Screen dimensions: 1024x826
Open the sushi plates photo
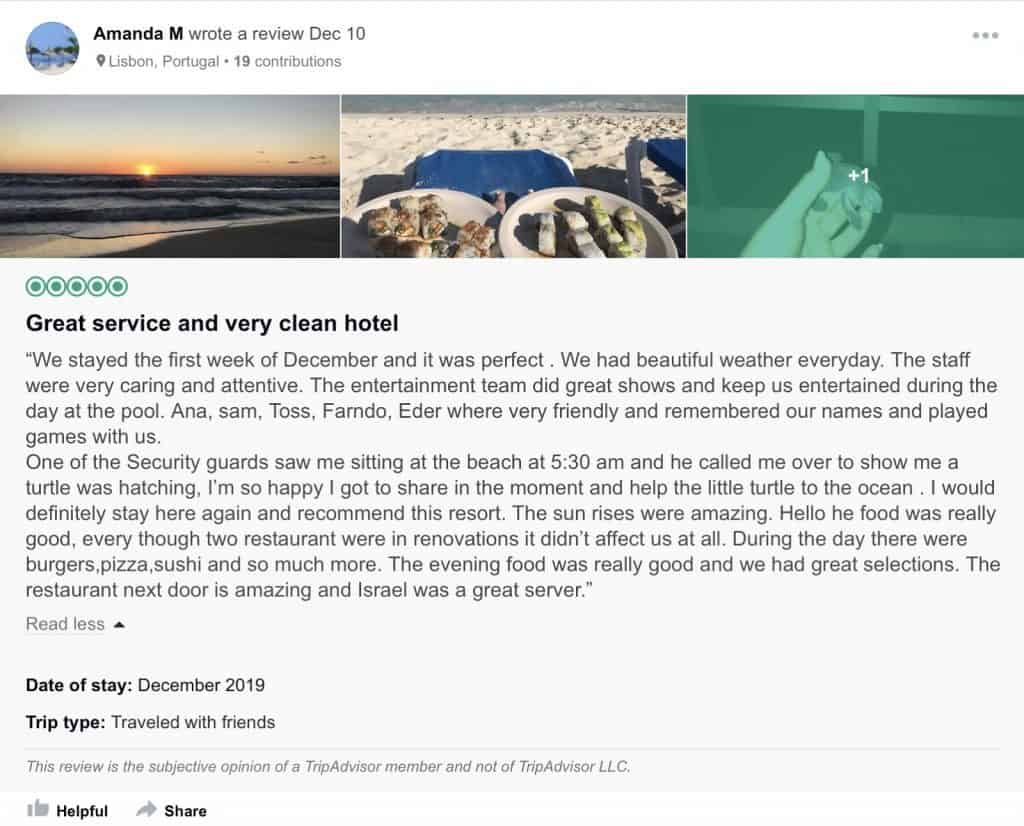click(512, 178)
